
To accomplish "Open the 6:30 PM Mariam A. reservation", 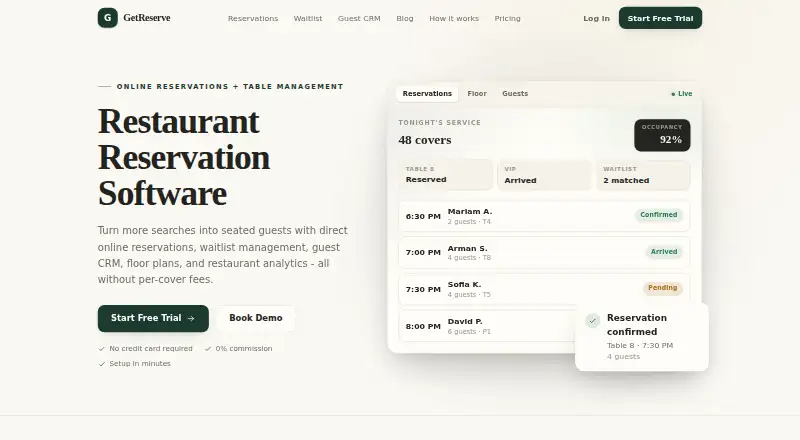I will (544, 216).
